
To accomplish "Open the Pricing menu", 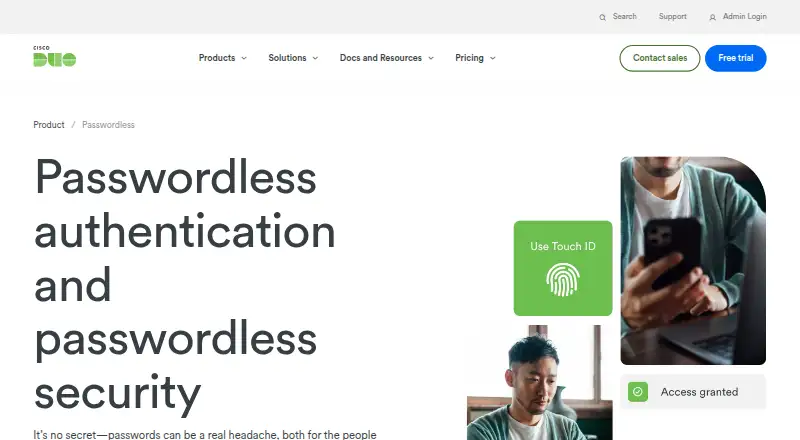I will coord(469,58).
